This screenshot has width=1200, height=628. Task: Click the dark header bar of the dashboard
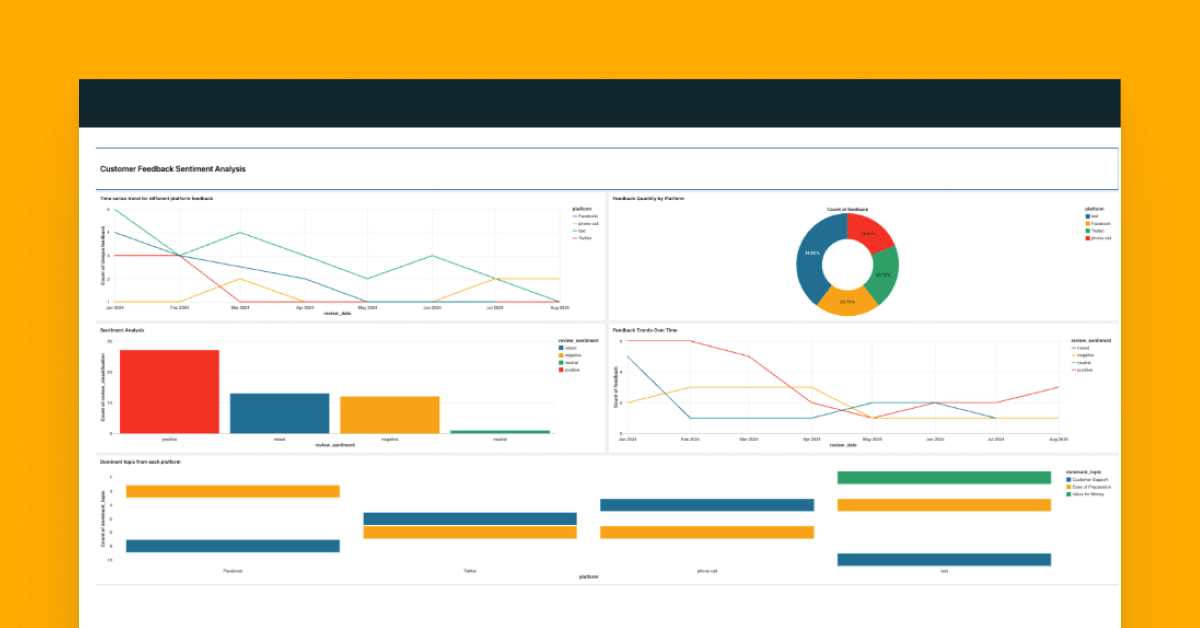pyautogui.click(x=600, y=103)
